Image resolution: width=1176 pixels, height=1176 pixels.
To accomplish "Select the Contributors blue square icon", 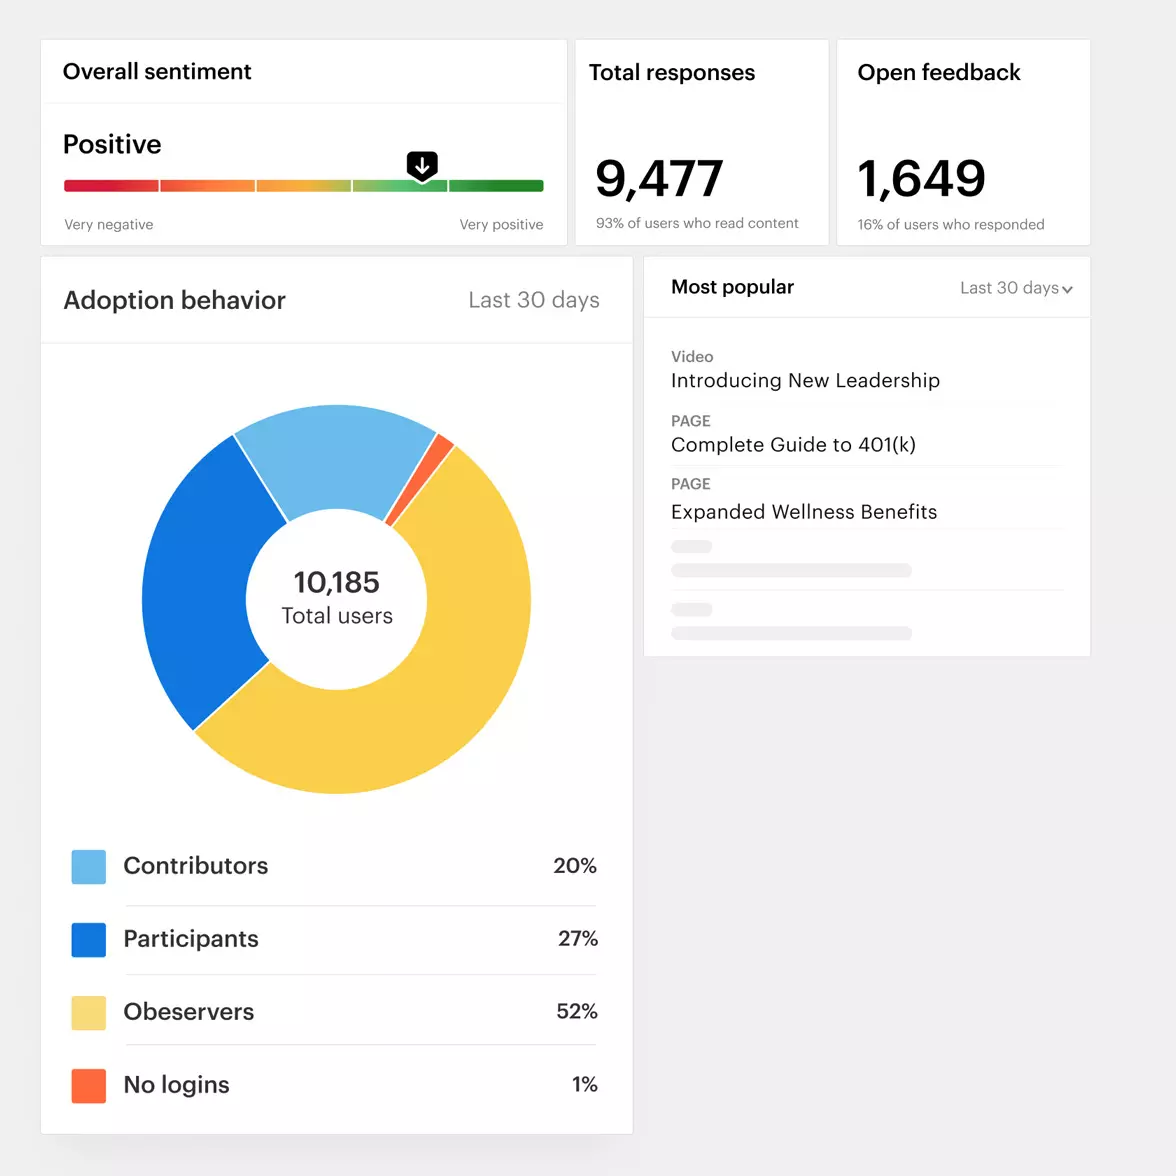I will pos(88,866).
